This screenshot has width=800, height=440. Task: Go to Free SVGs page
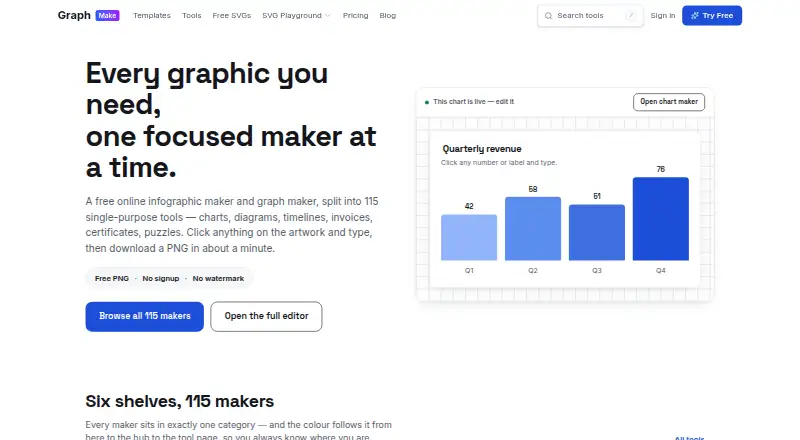(232, 16)
